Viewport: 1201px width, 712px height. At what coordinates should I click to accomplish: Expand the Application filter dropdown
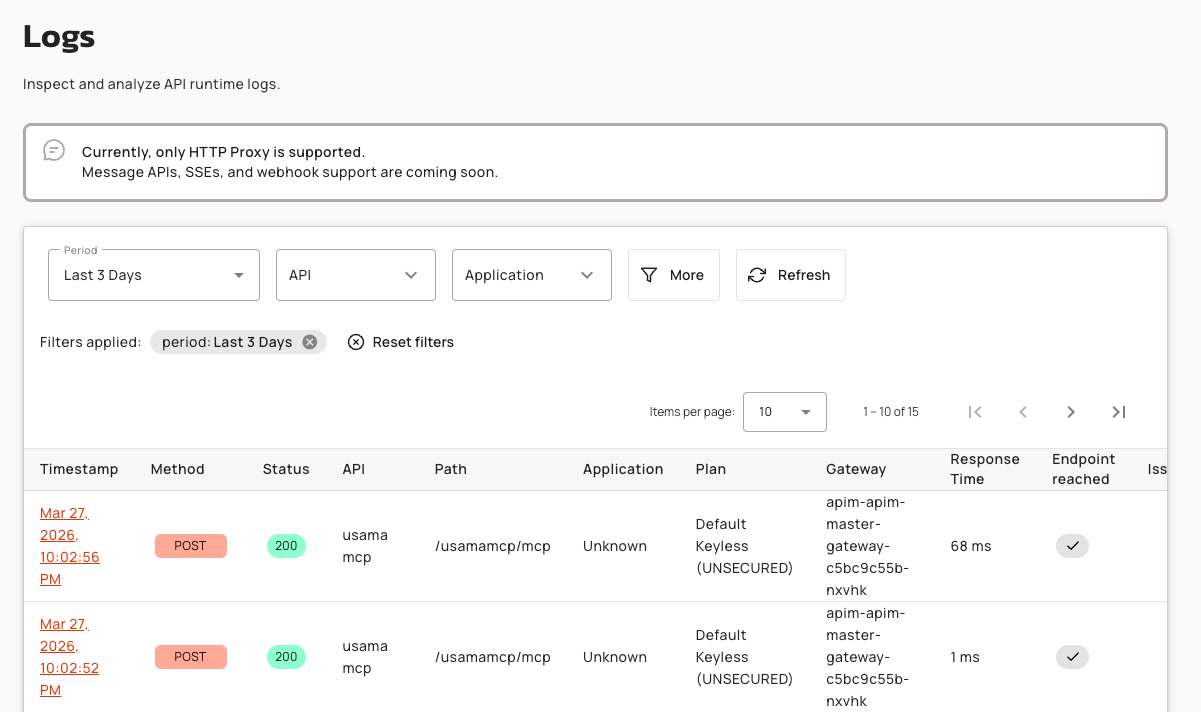531,275
